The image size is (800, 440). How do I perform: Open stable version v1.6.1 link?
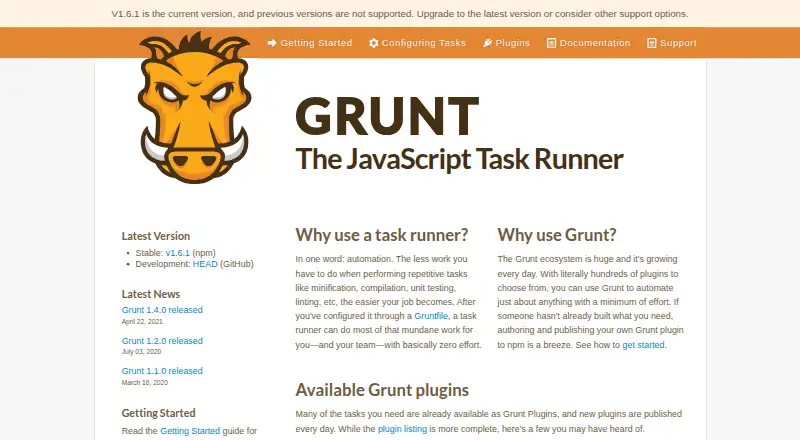pyautogui.click(x=178, y=253)
